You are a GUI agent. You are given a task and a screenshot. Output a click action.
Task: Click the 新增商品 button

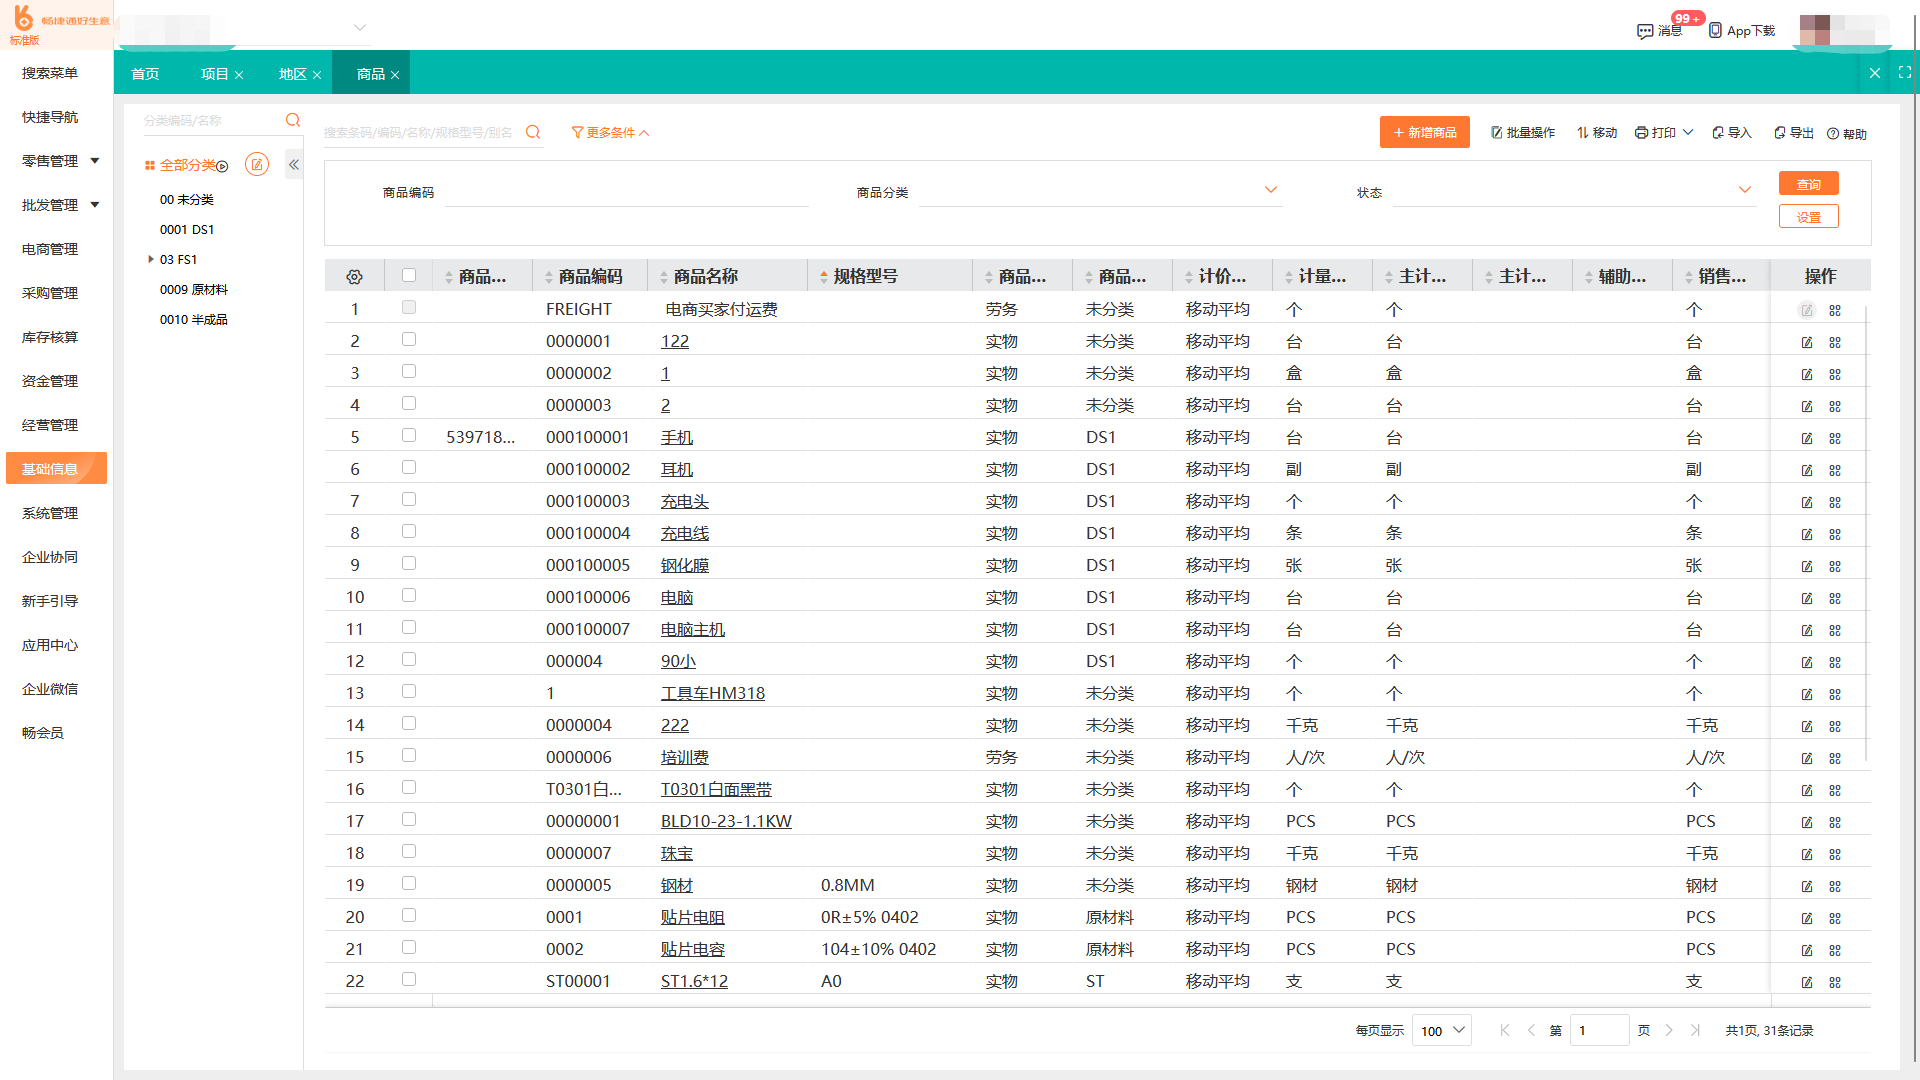(x=1424, y=131)
